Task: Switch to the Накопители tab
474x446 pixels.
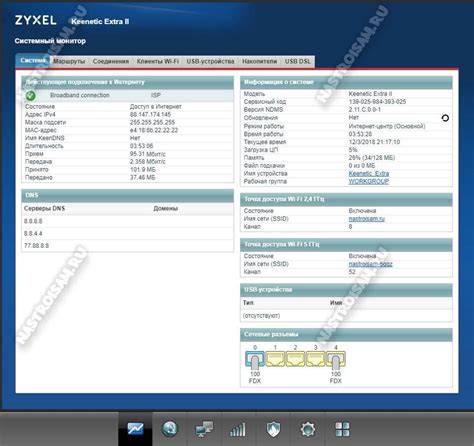Action: click(x=259, y=61)
